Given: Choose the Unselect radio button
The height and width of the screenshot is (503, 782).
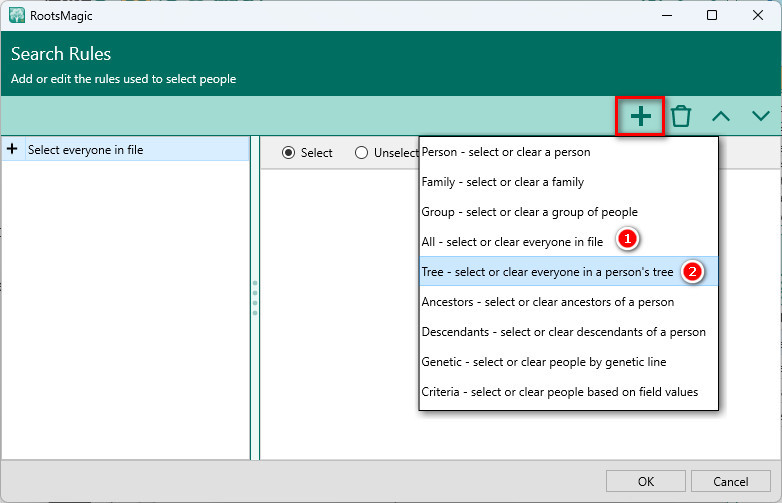Looking at the screenshot, I should [362, 153].
